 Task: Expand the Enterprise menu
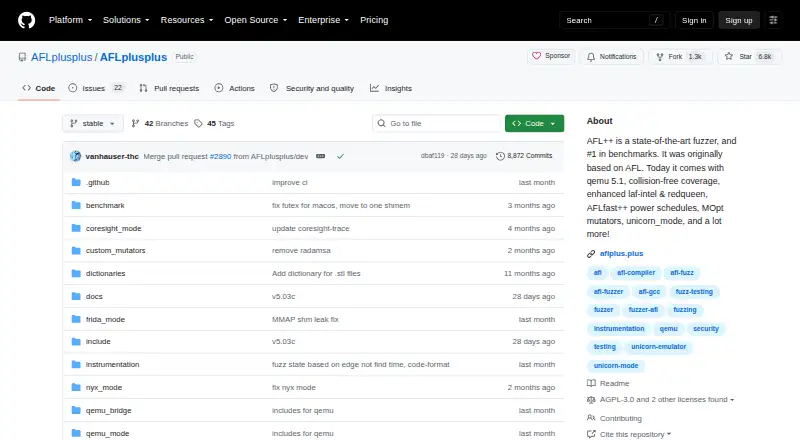pos(323,20)
